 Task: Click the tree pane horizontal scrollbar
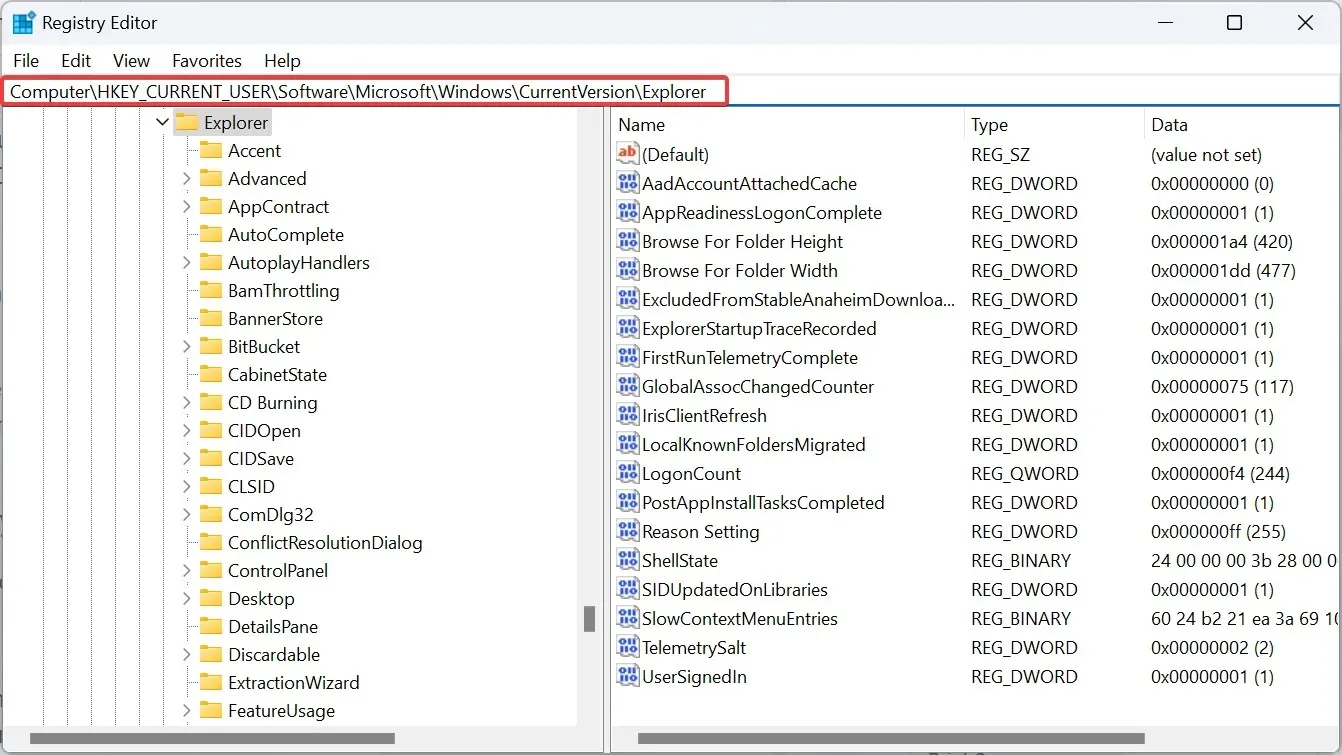tap(213, 739)
